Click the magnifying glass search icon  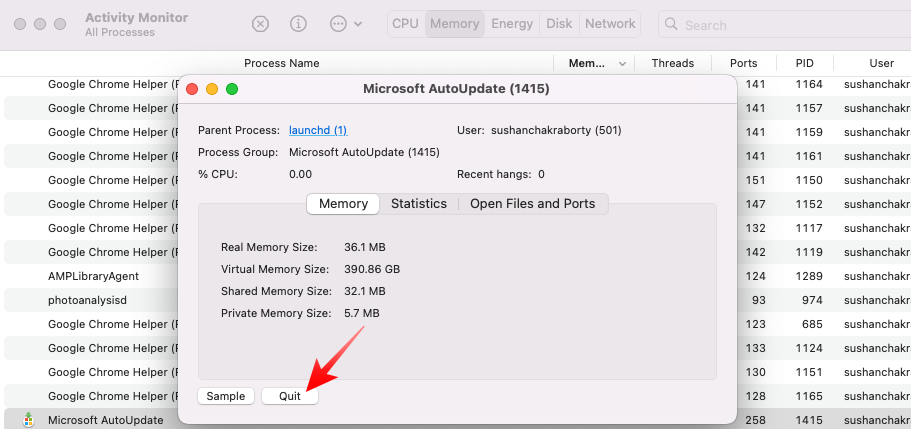670,24
